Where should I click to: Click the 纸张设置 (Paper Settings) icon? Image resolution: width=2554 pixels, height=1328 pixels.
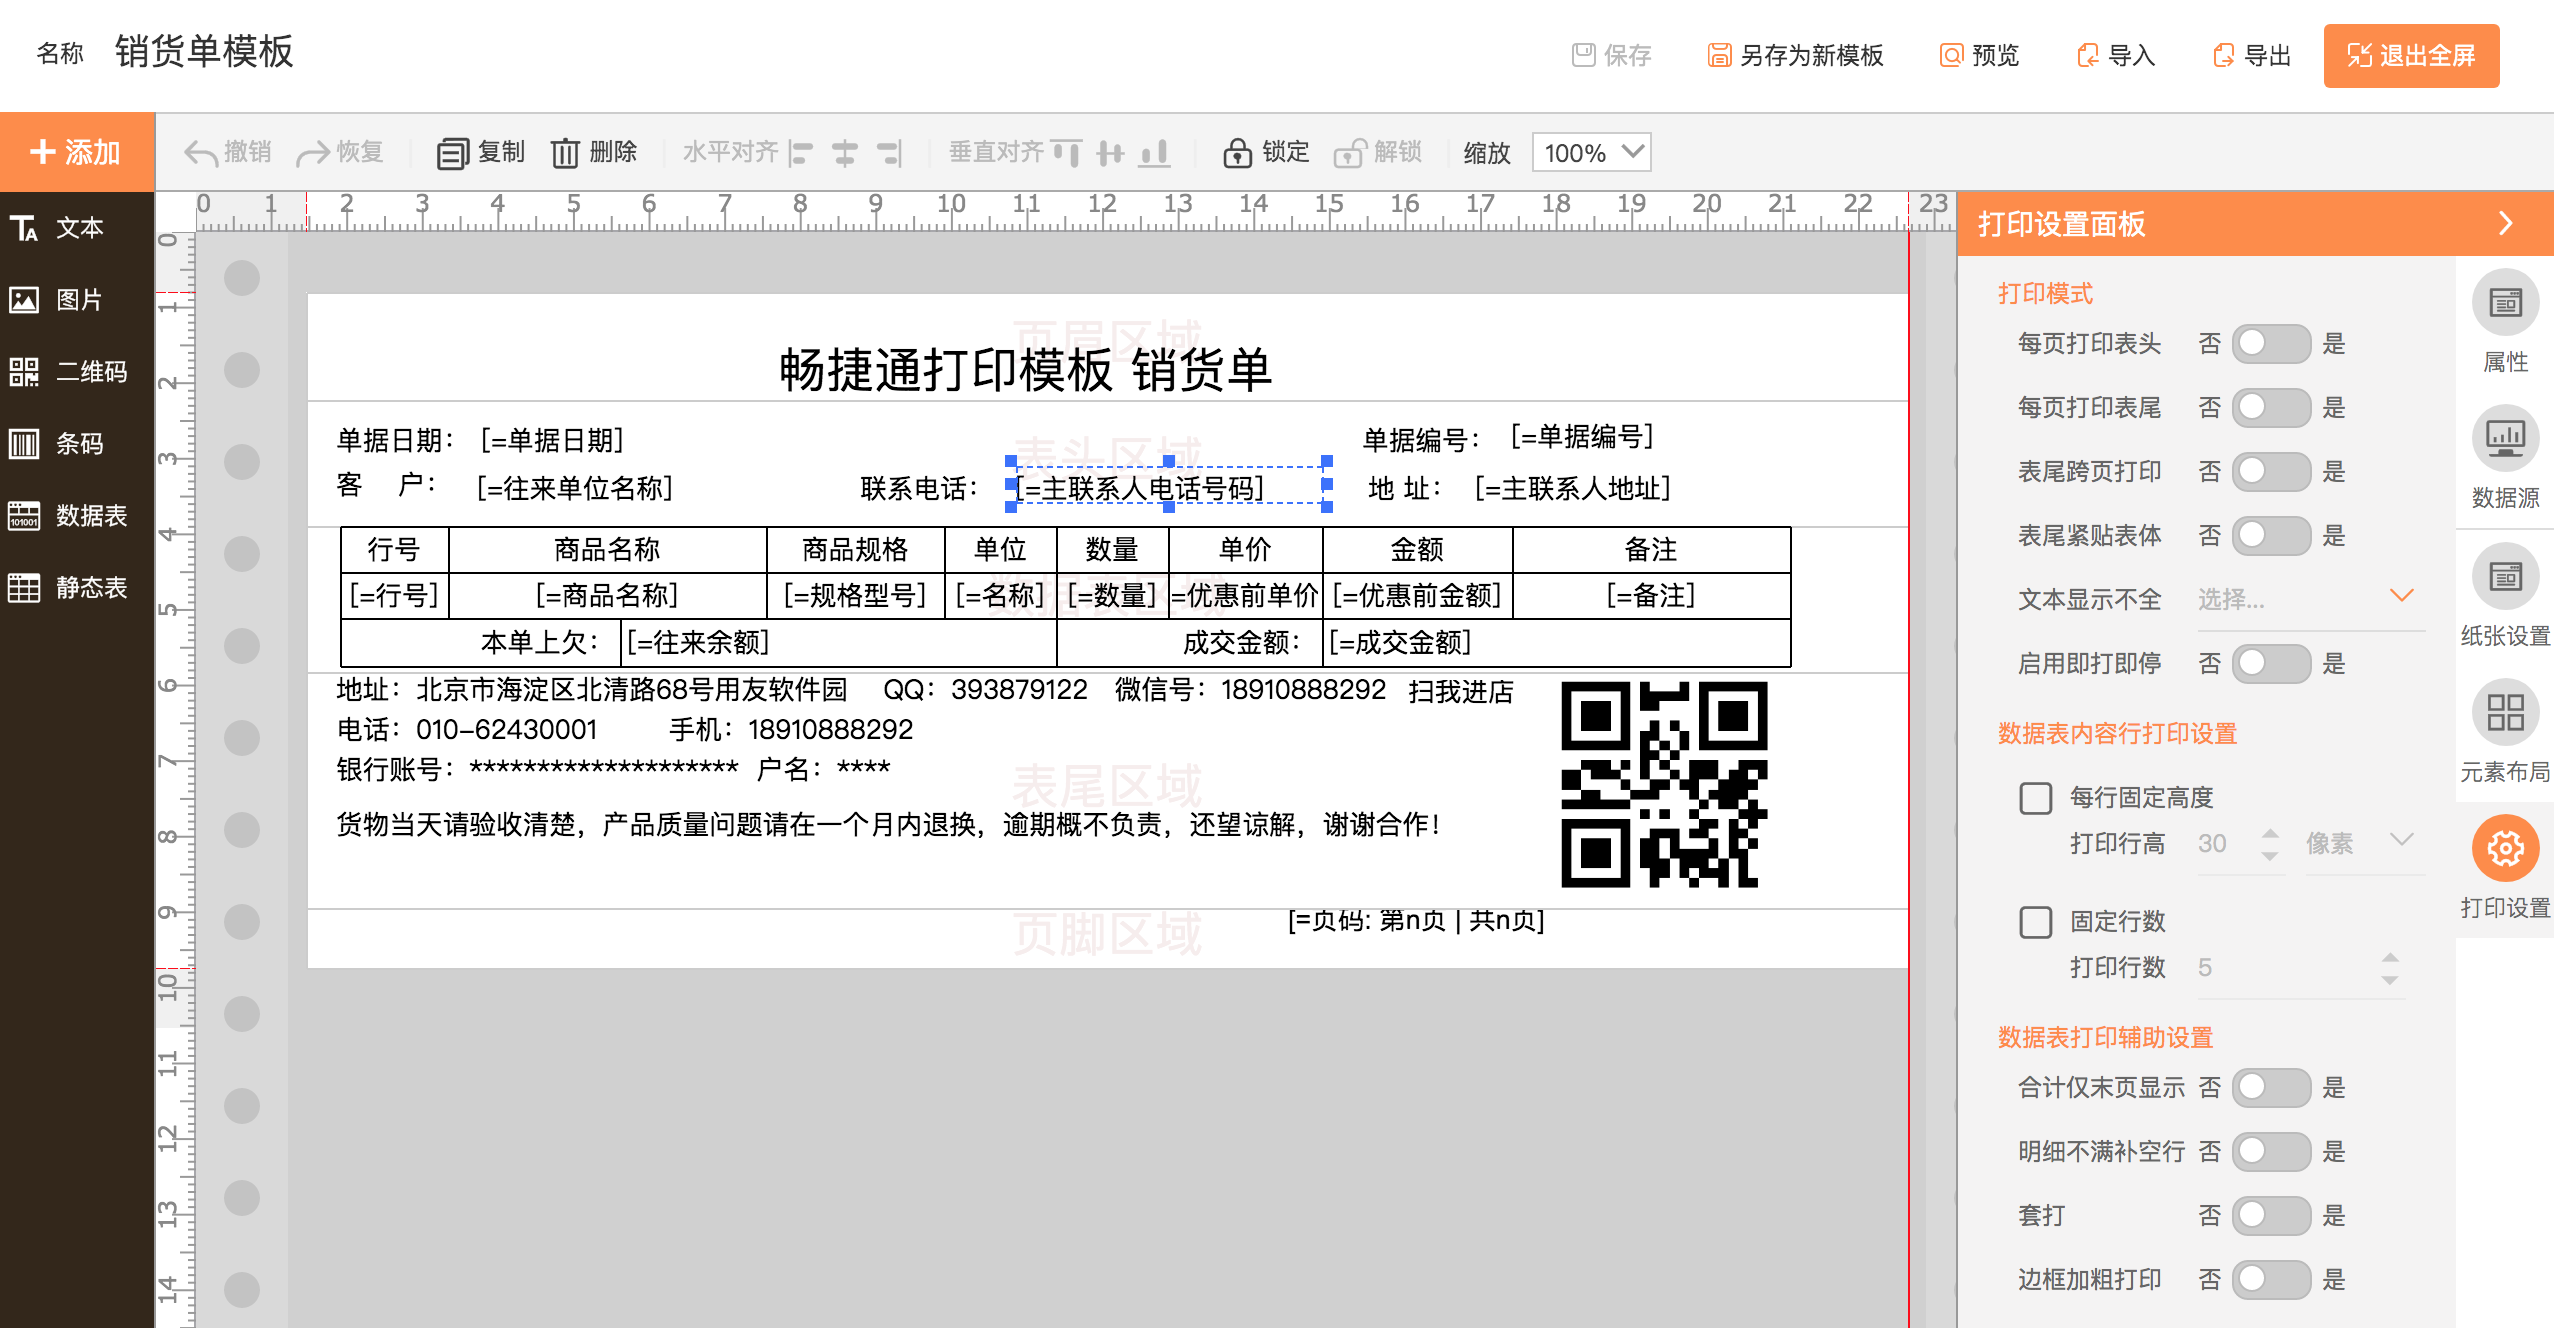tap(2507, 605)
